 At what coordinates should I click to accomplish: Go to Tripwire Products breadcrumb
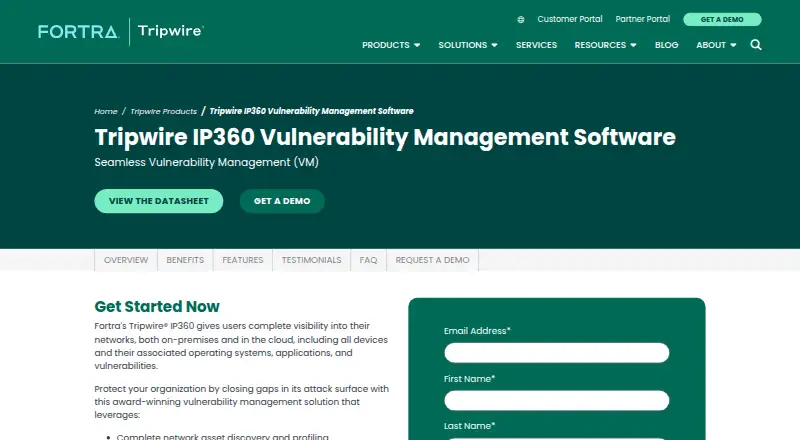pos(163,111)
